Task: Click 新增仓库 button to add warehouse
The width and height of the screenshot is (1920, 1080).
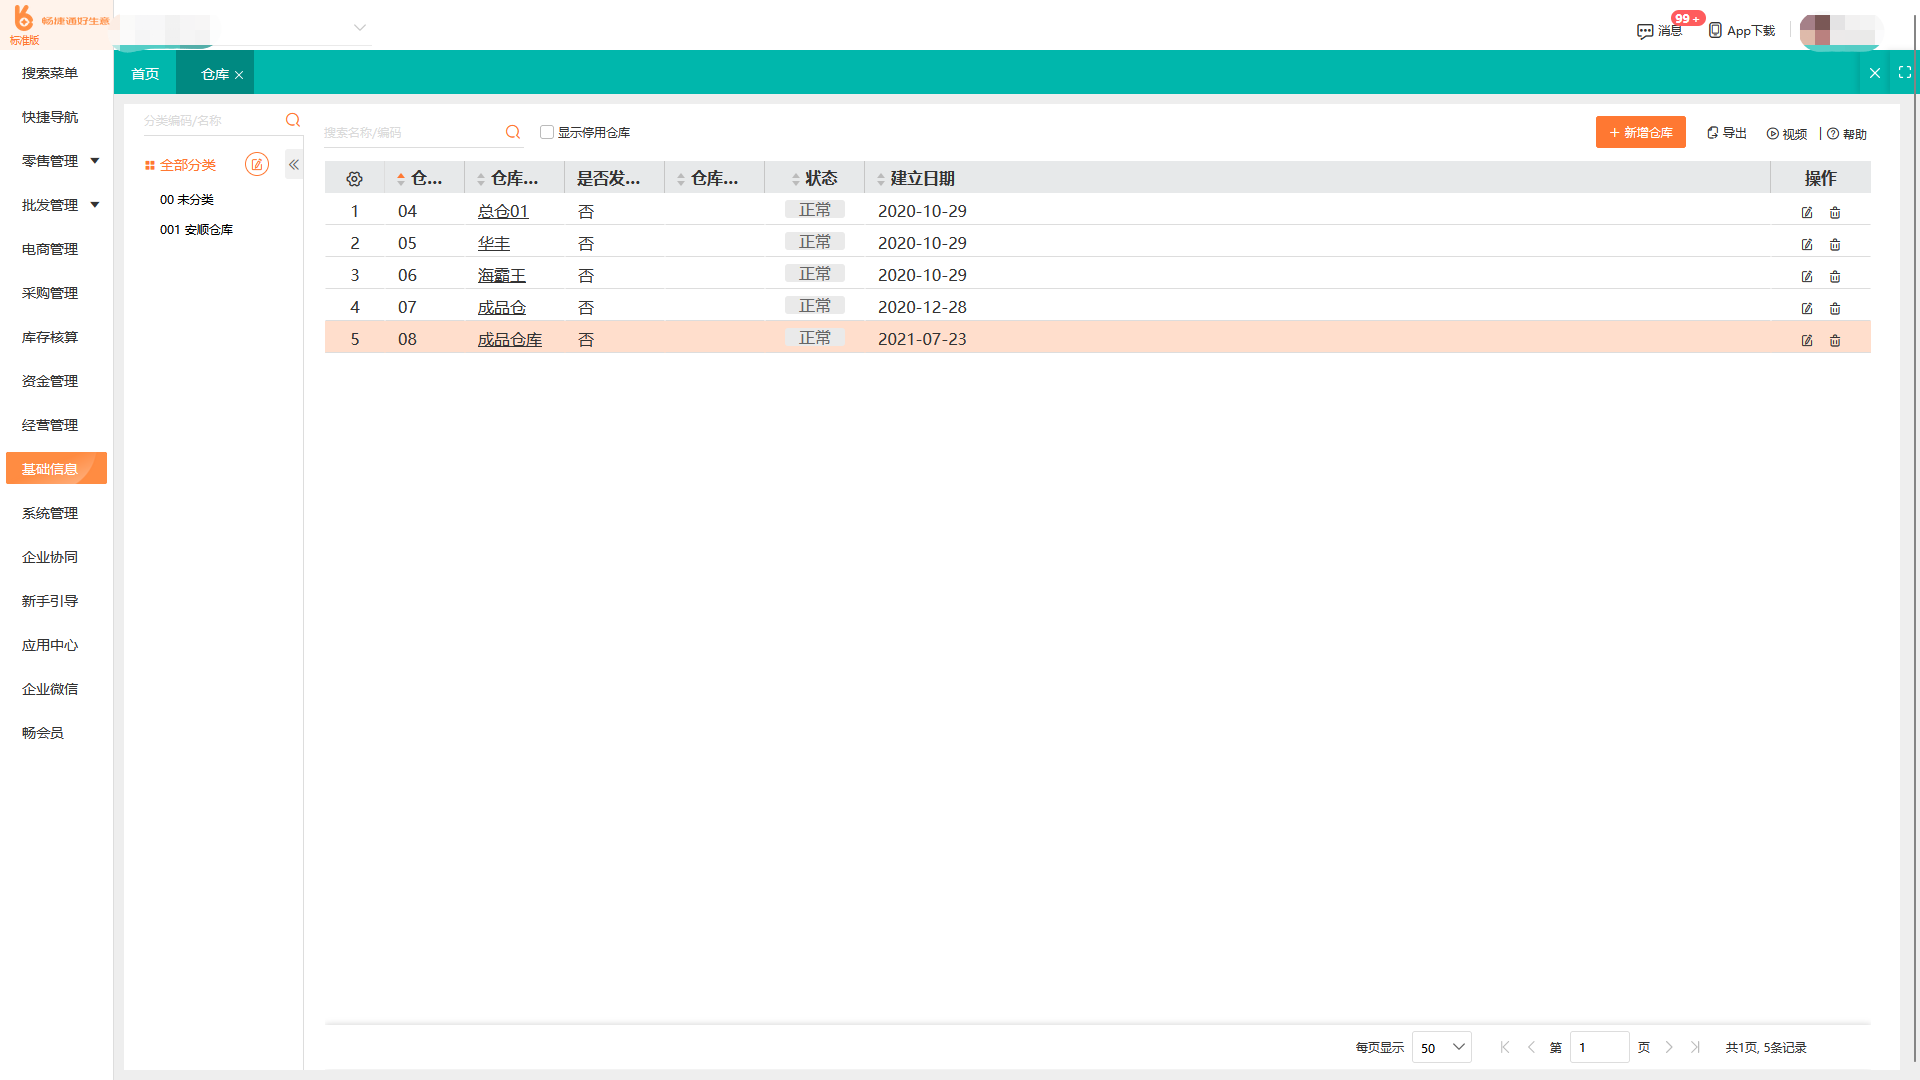Action: point(1640,131)
